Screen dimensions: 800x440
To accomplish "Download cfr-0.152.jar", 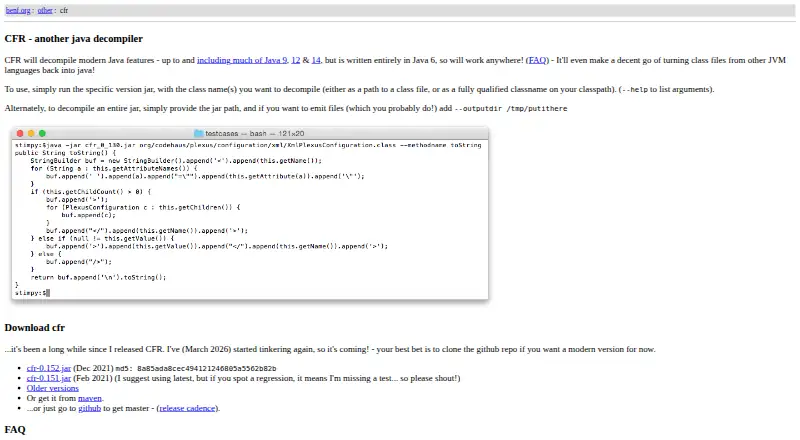I will tap(48, 368).
